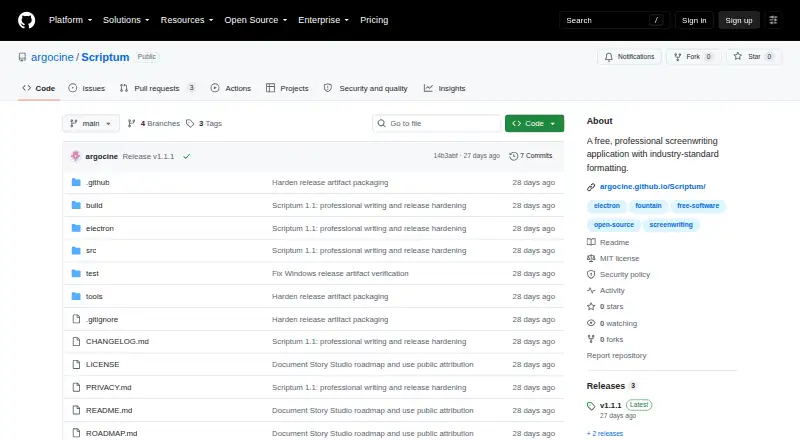This screenshot has height=440, width=800.
Task: Open the Enterprise dropdown
Action: point(323,20)
